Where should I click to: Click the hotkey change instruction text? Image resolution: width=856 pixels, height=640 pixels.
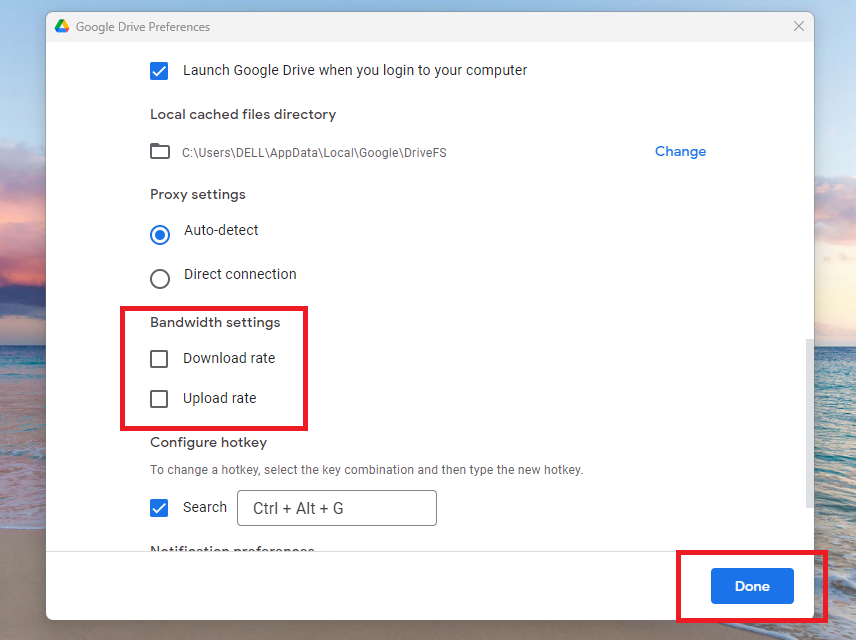(x=367, y=470)
